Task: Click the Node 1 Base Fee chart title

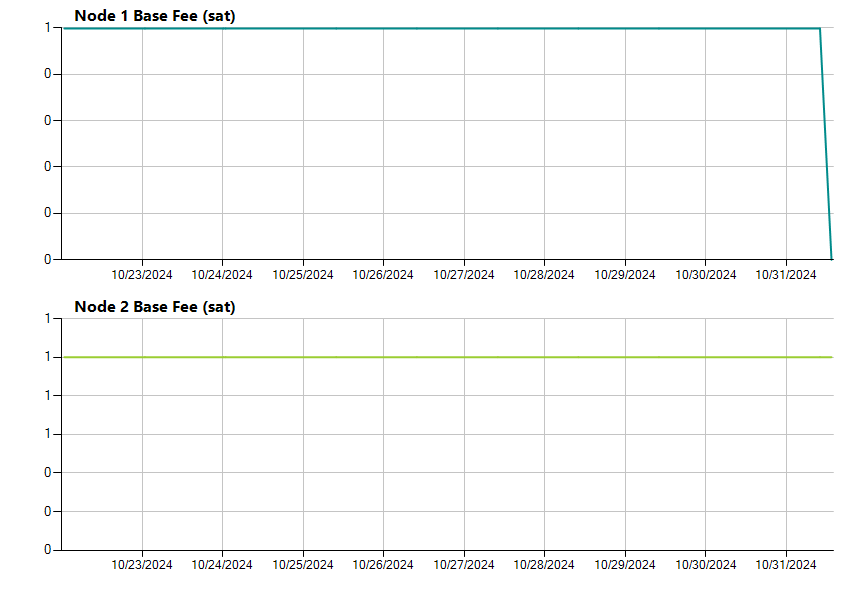Action: coord(155,16)
